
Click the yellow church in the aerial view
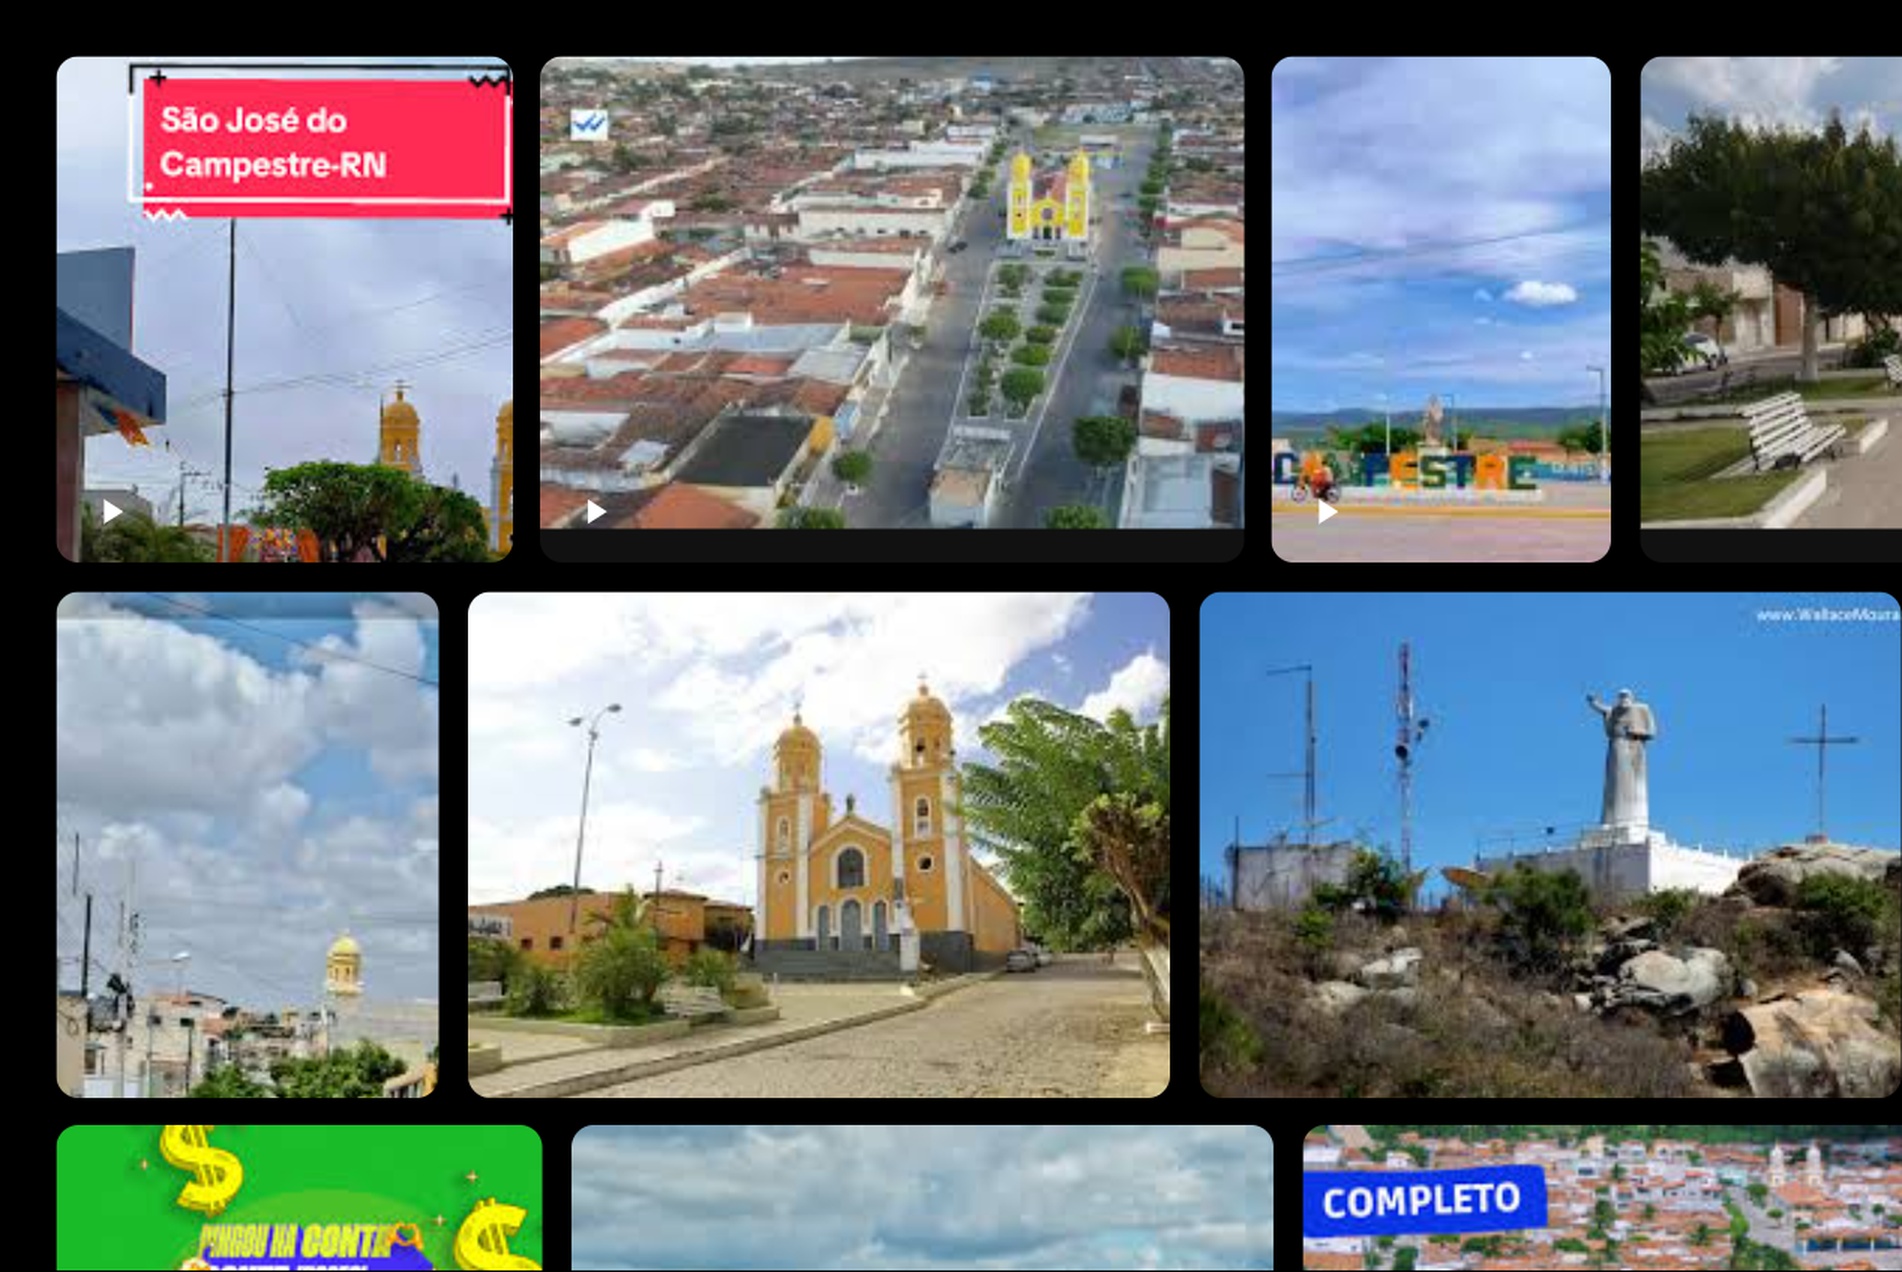[1047, 197]
